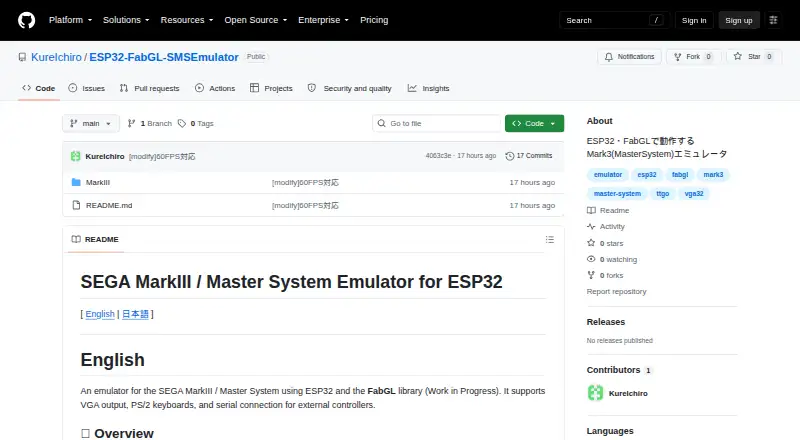Open commit hash 4063c3e

click(438, 156)
